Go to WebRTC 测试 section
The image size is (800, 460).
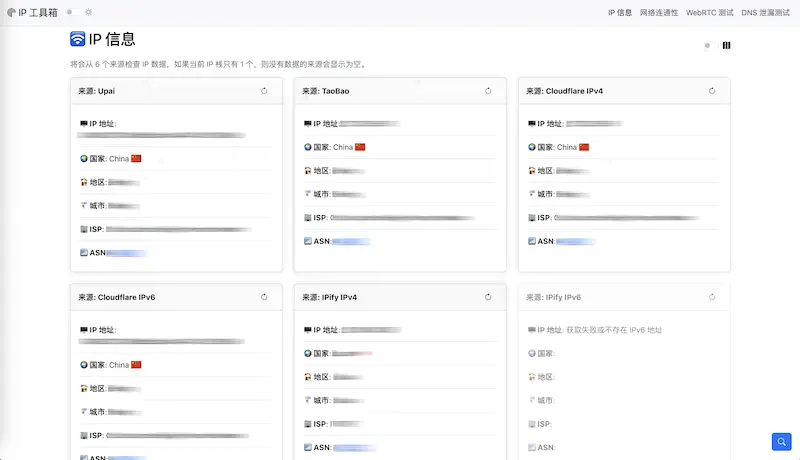pyautogui.click(x=709, y=13)
